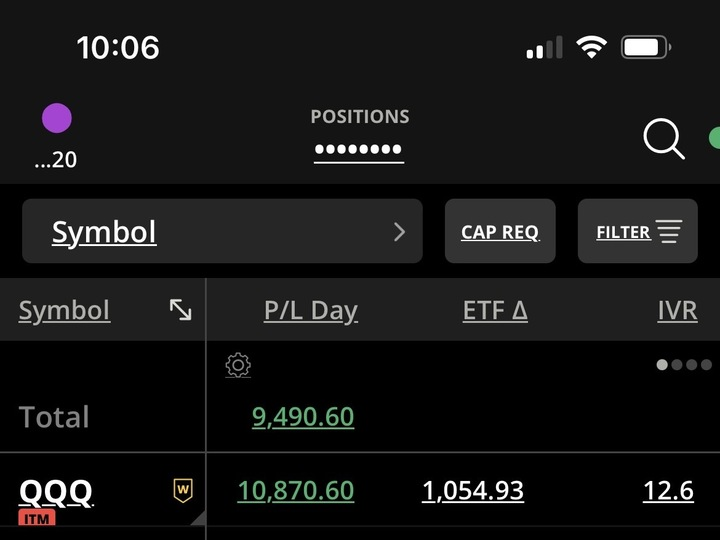Tap the purple account avatar circle

coord(57,118)
